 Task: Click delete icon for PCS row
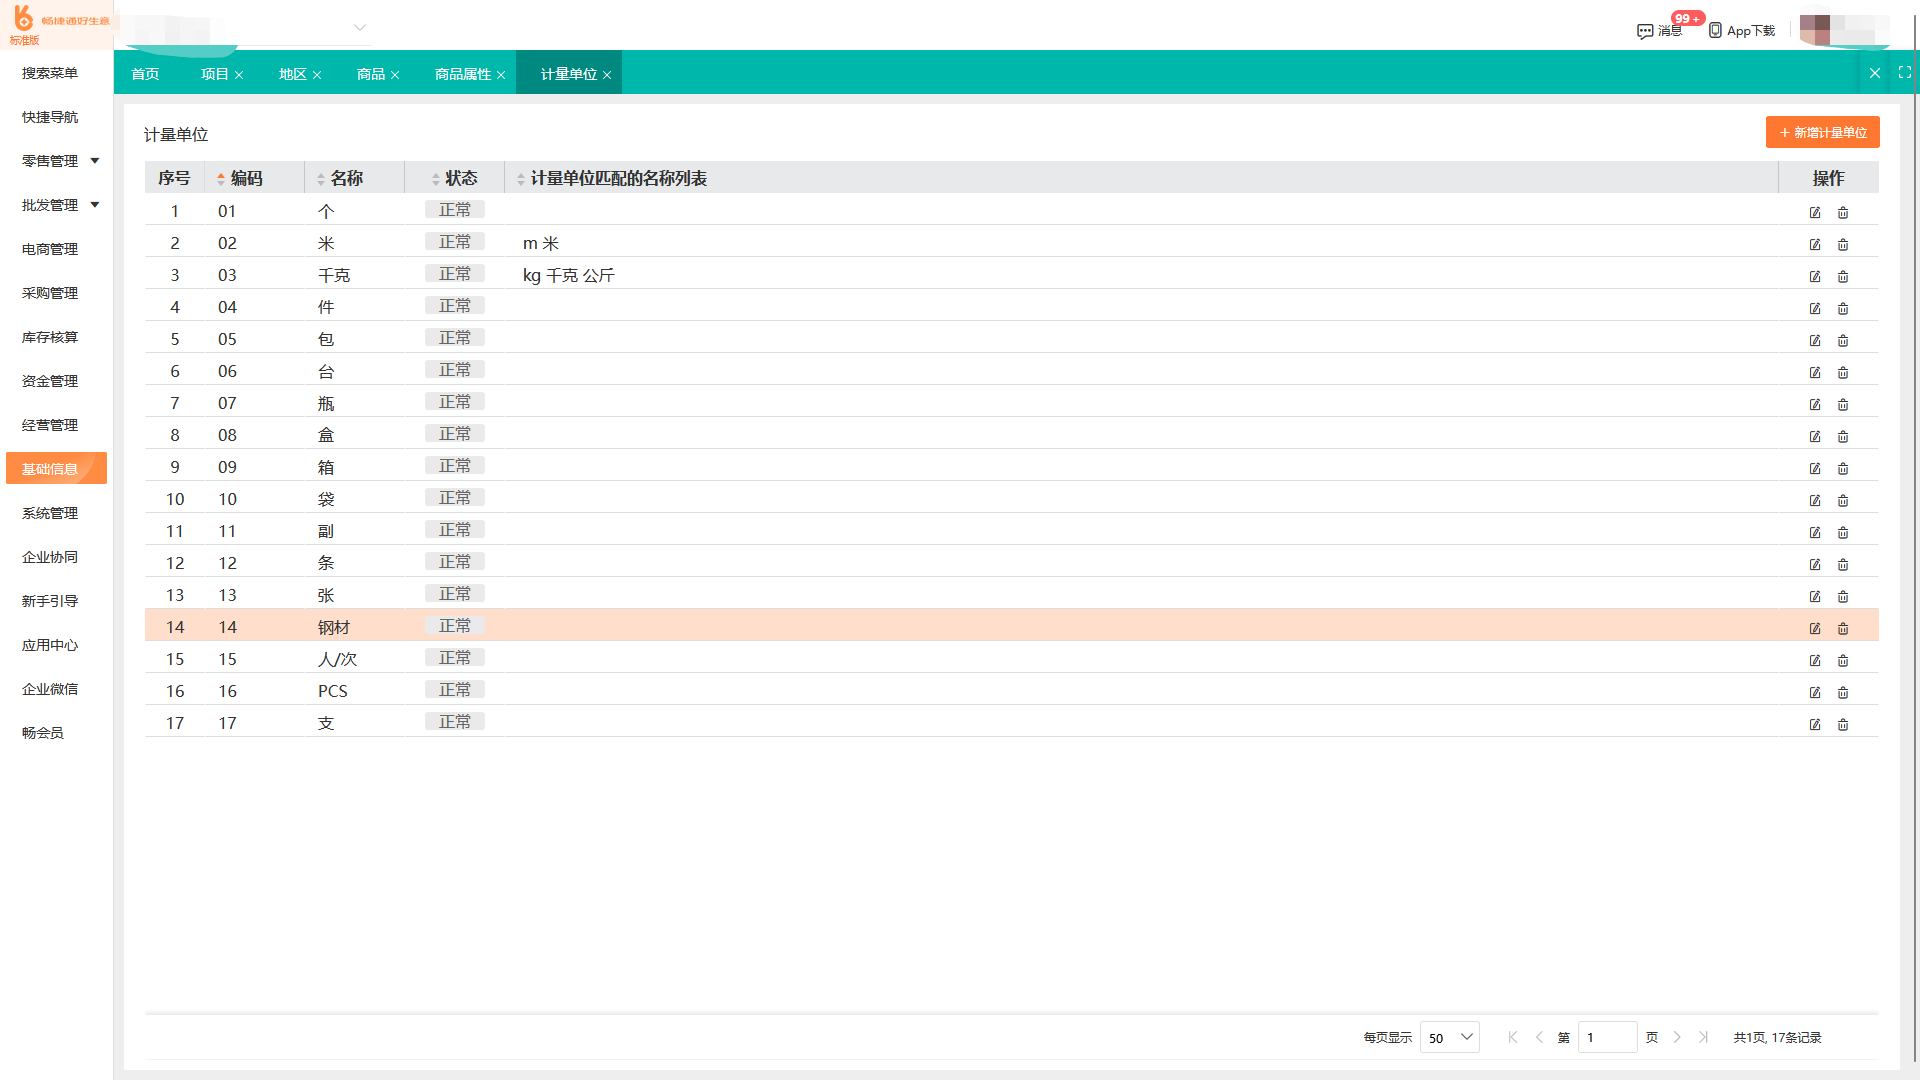click(x=1844, y=691)
